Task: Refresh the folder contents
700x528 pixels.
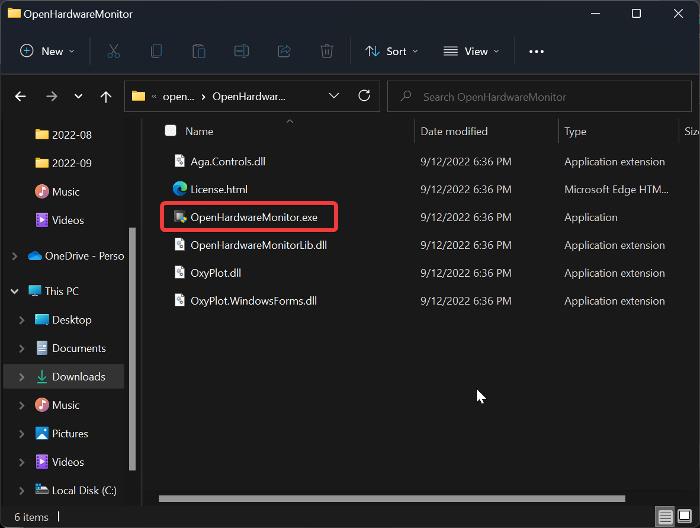Action: pos(364,96)
